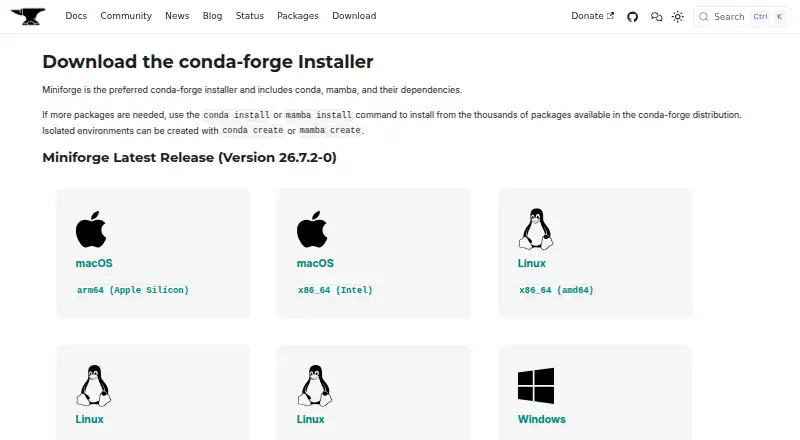Click the Tux penguin on amd64 card

(x=536, y=229)
